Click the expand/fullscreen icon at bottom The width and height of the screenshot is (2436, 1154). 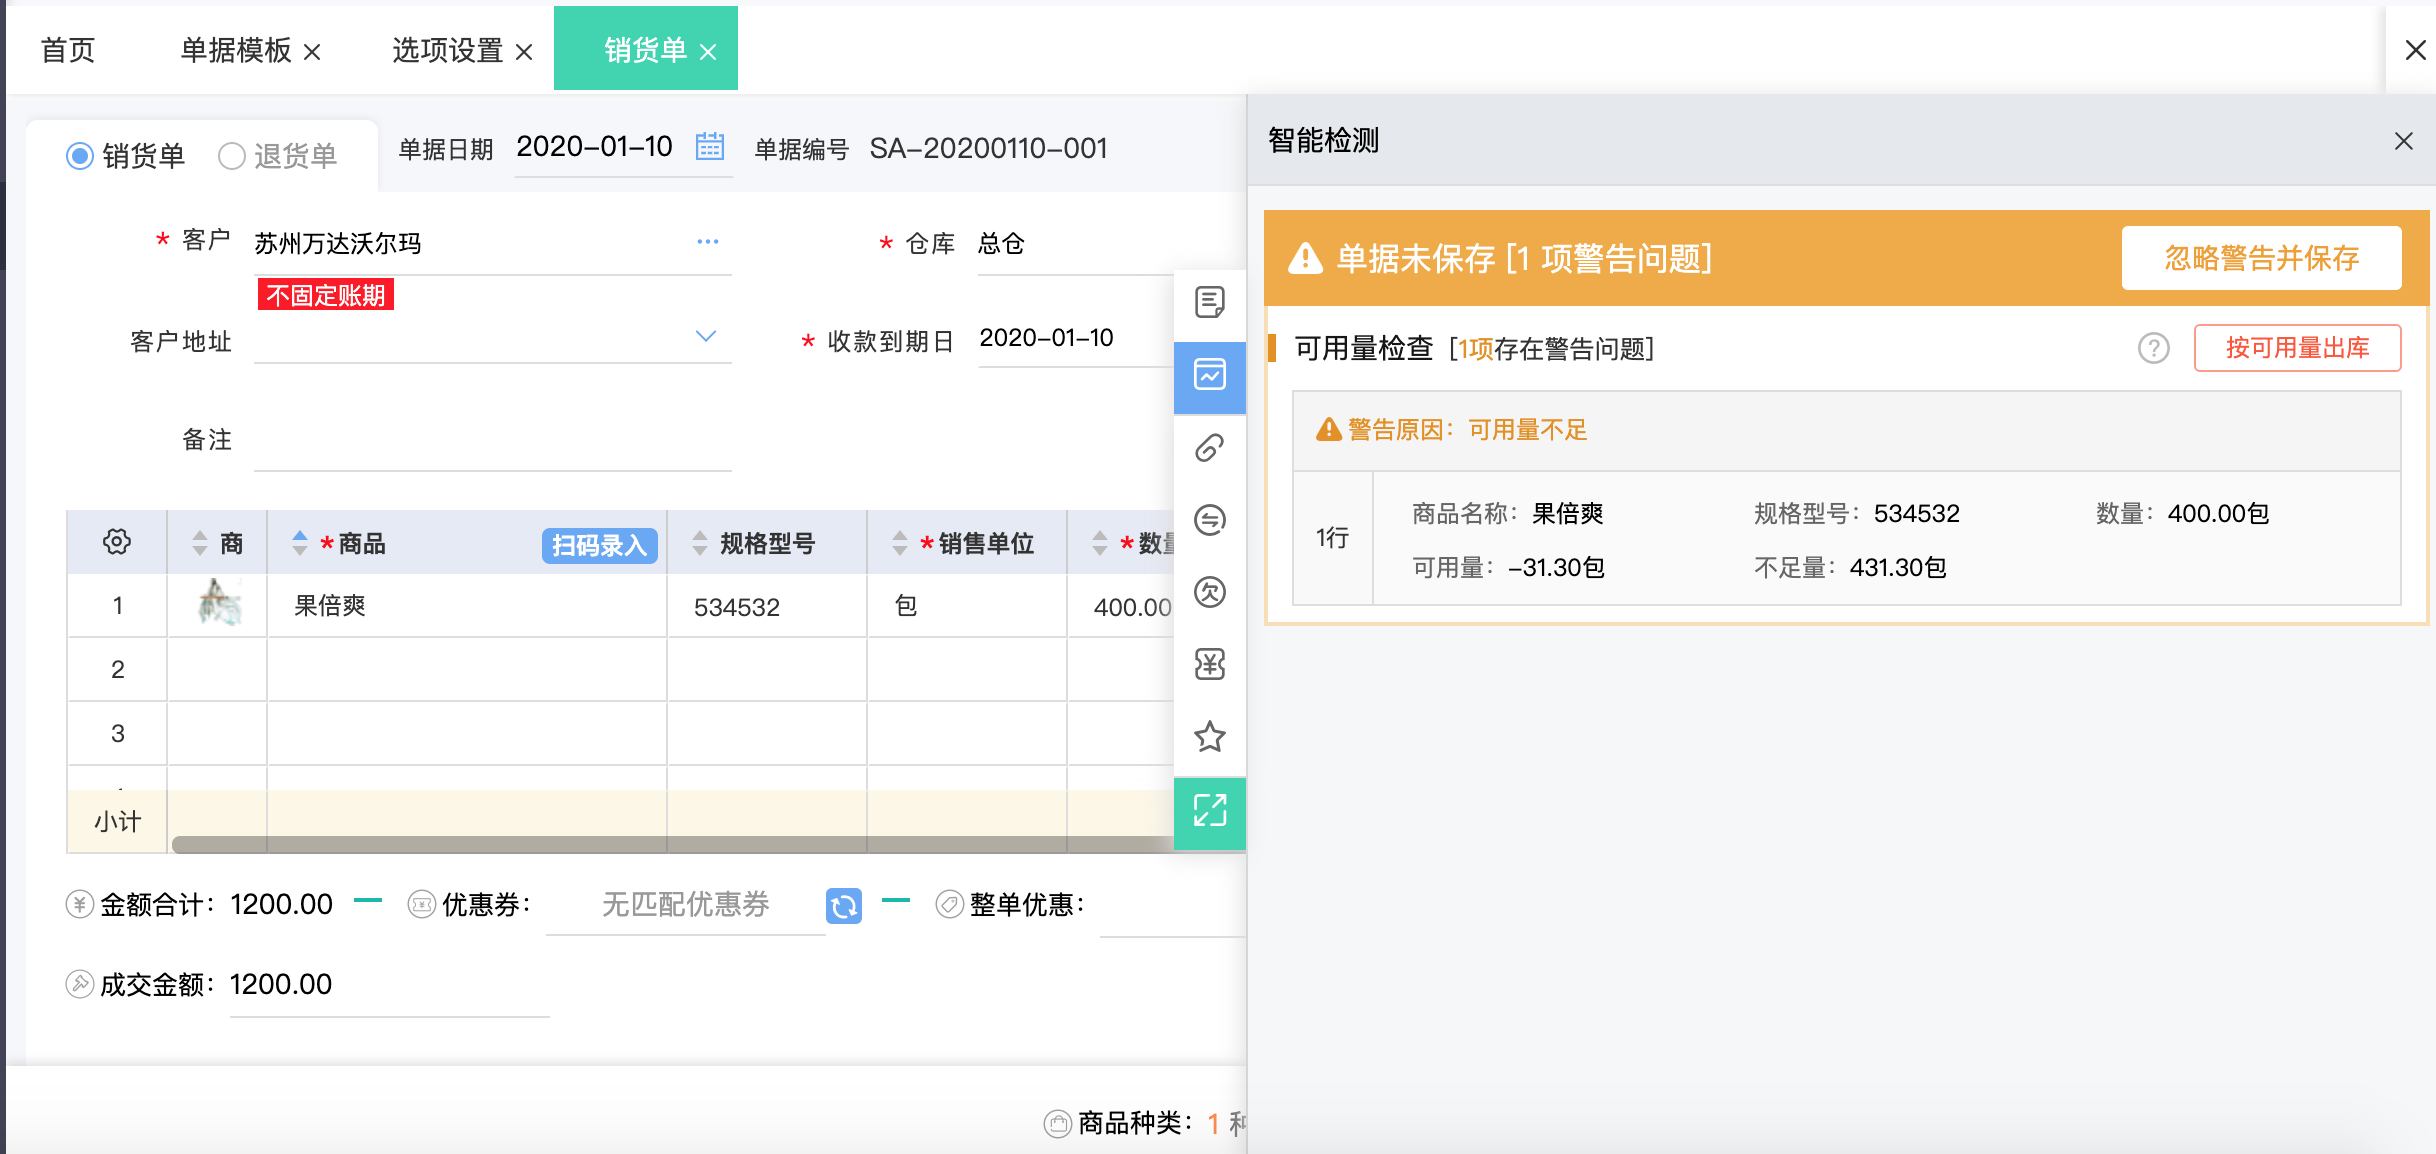click(x=1212, y=809)
